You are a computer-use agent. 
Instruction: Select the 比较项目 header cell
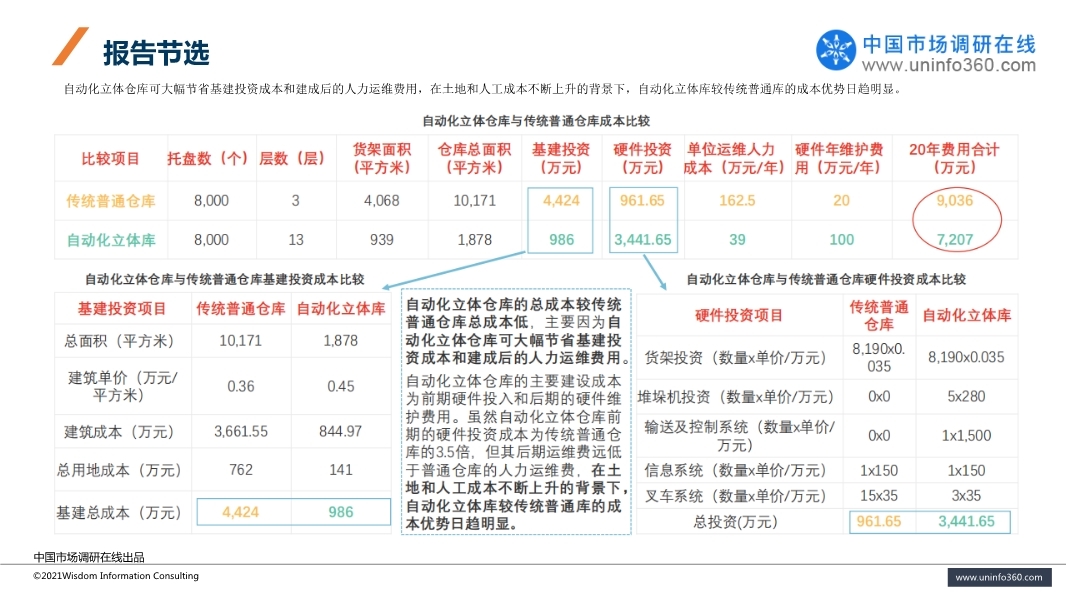tap(111, 159)
